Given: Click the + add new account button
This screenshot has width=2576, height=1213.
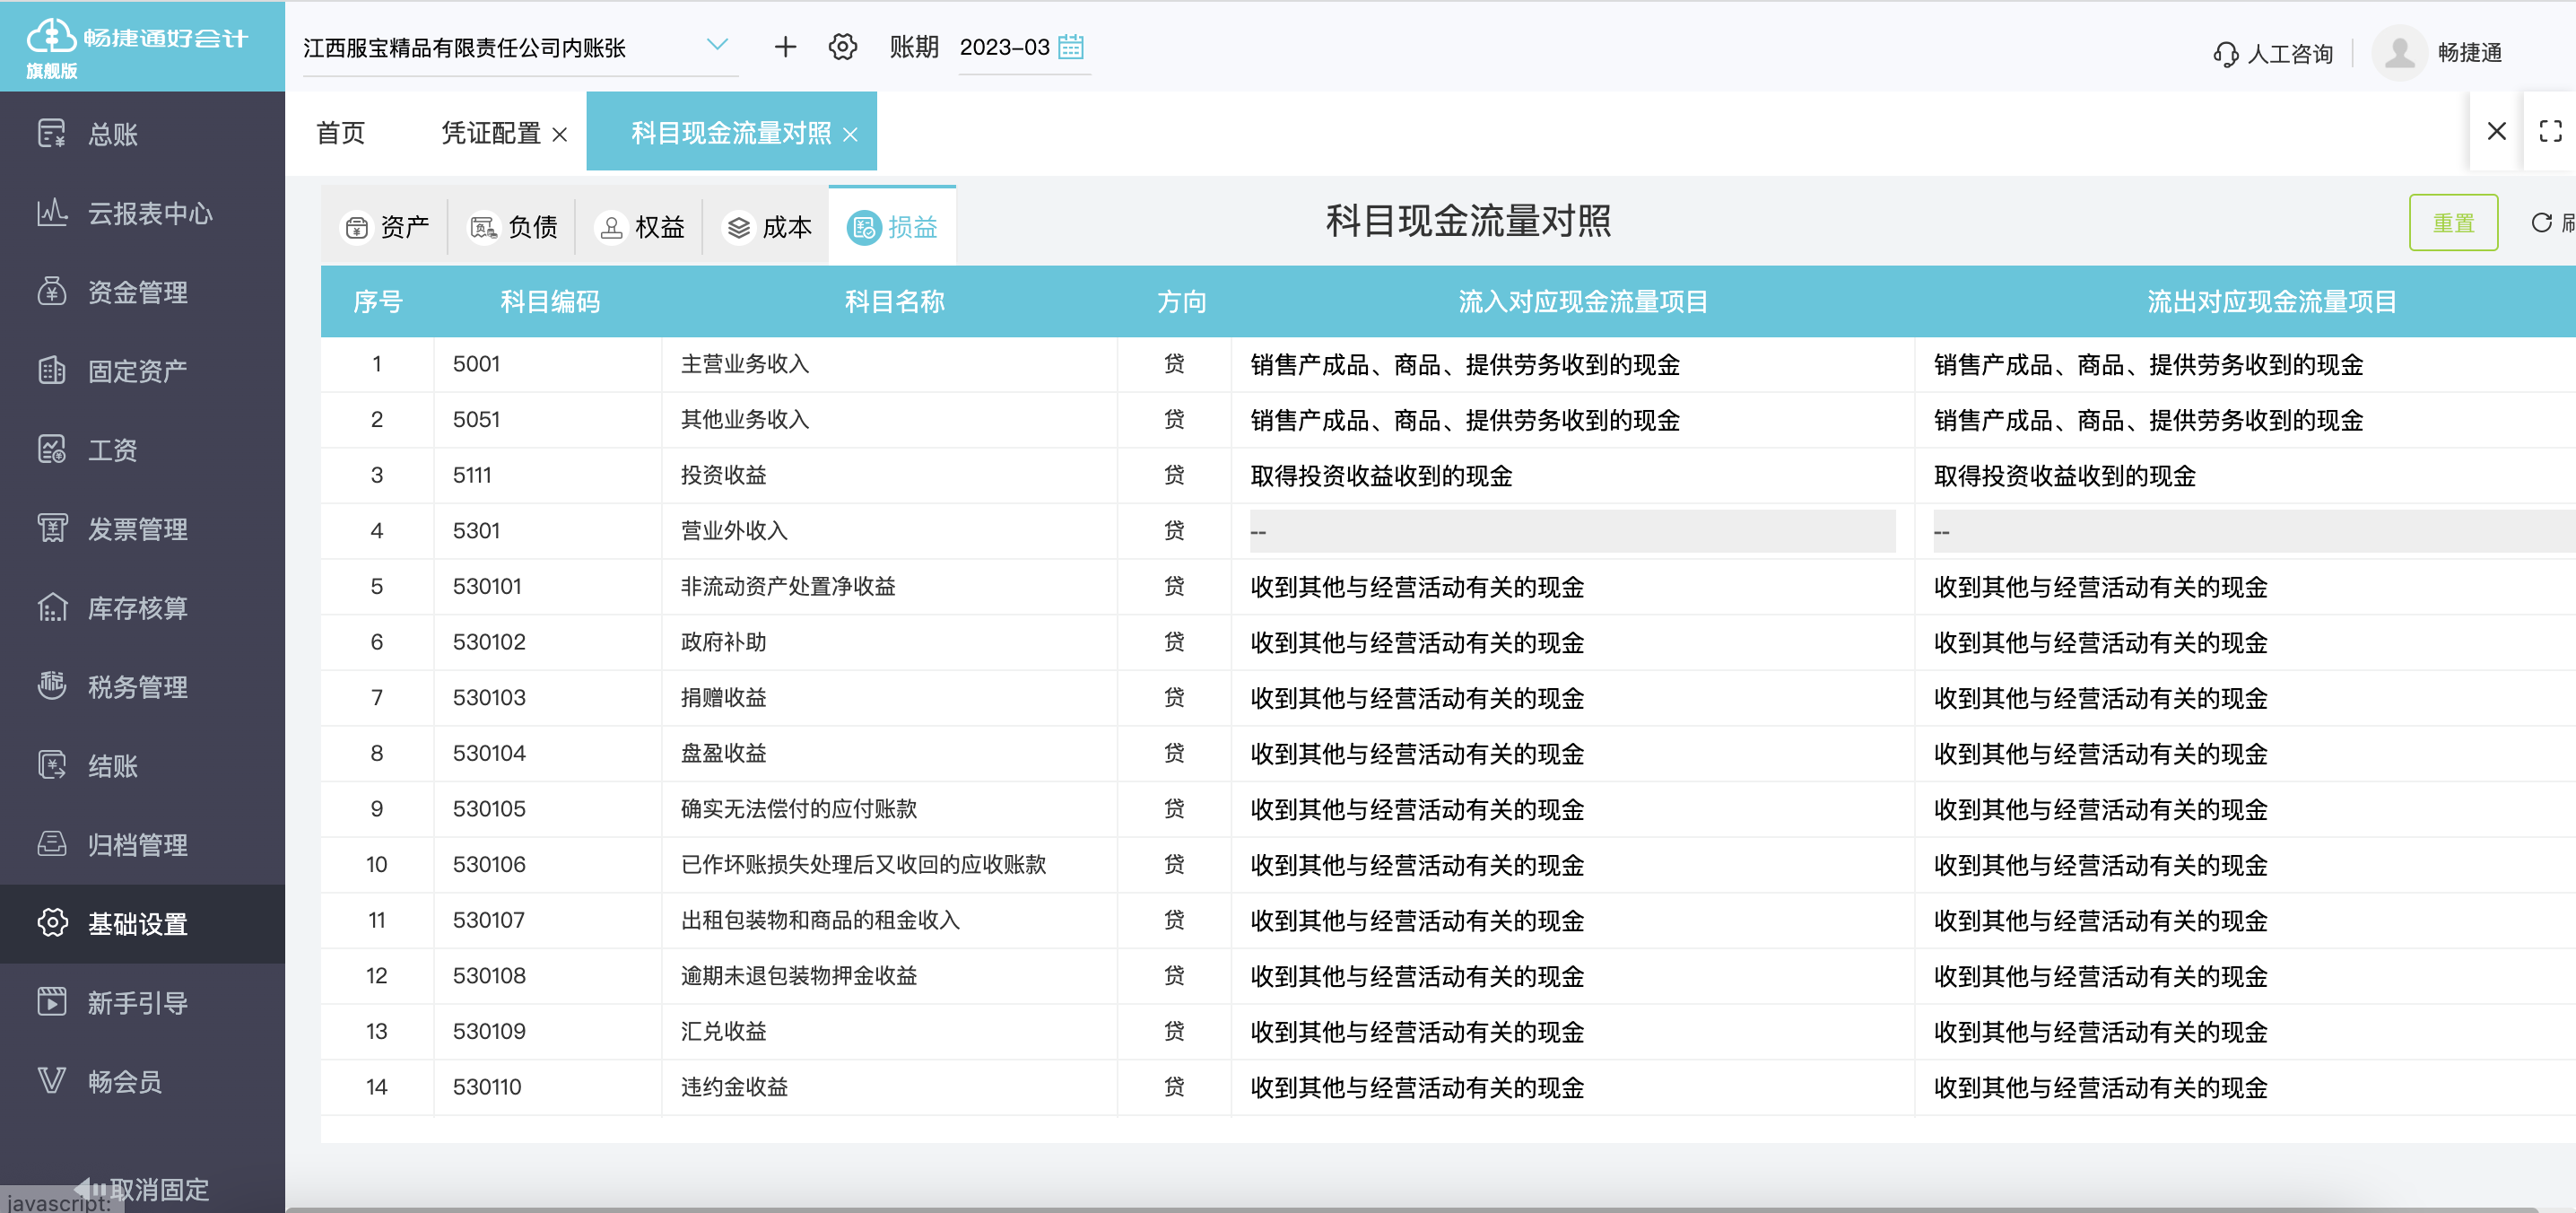Looking at the screenshot, I should [x=786, y=46].
